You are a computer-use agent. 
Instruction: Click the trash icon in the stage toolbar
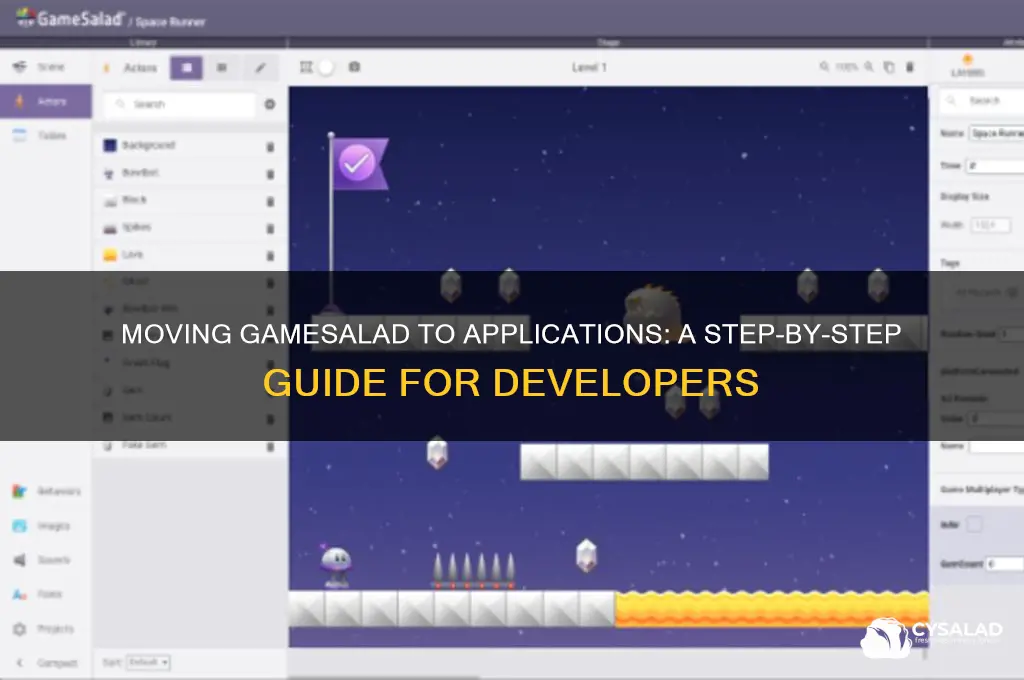[910, 67]
